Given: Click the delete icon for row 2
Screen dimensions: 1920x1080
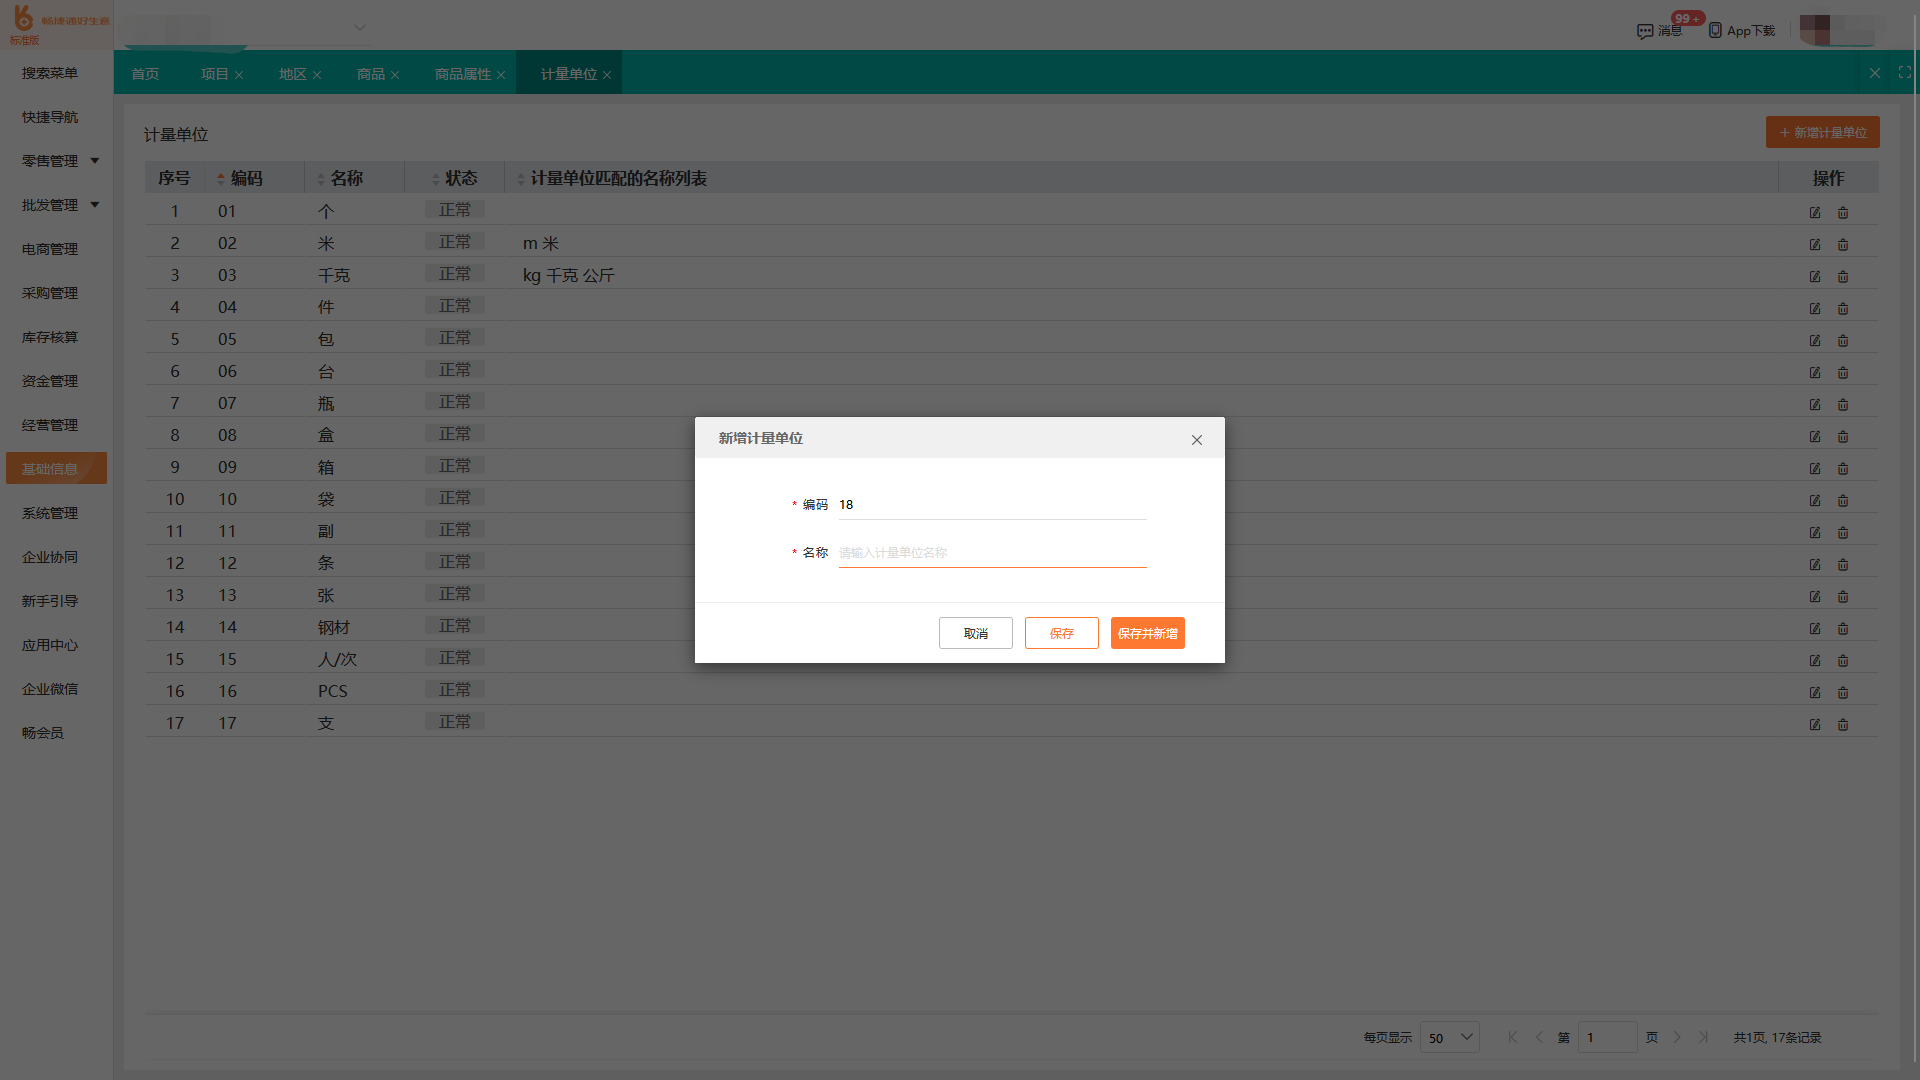Looking at the screenshot, I should [x=1844, y=244].
